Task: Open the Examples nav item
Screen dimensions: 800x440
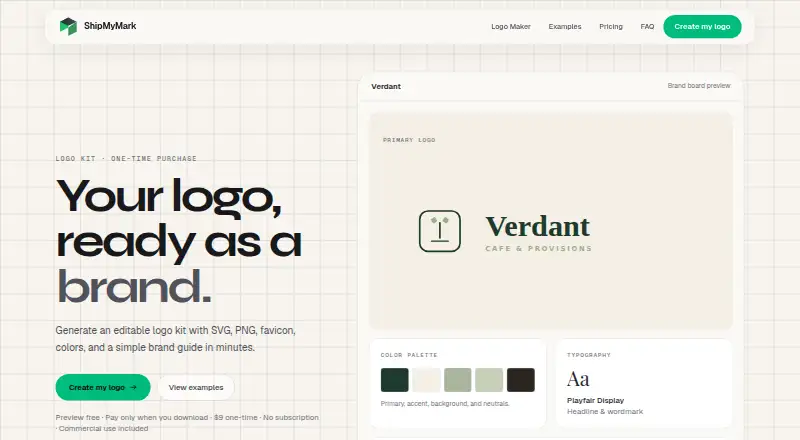Action: (565, 27)
